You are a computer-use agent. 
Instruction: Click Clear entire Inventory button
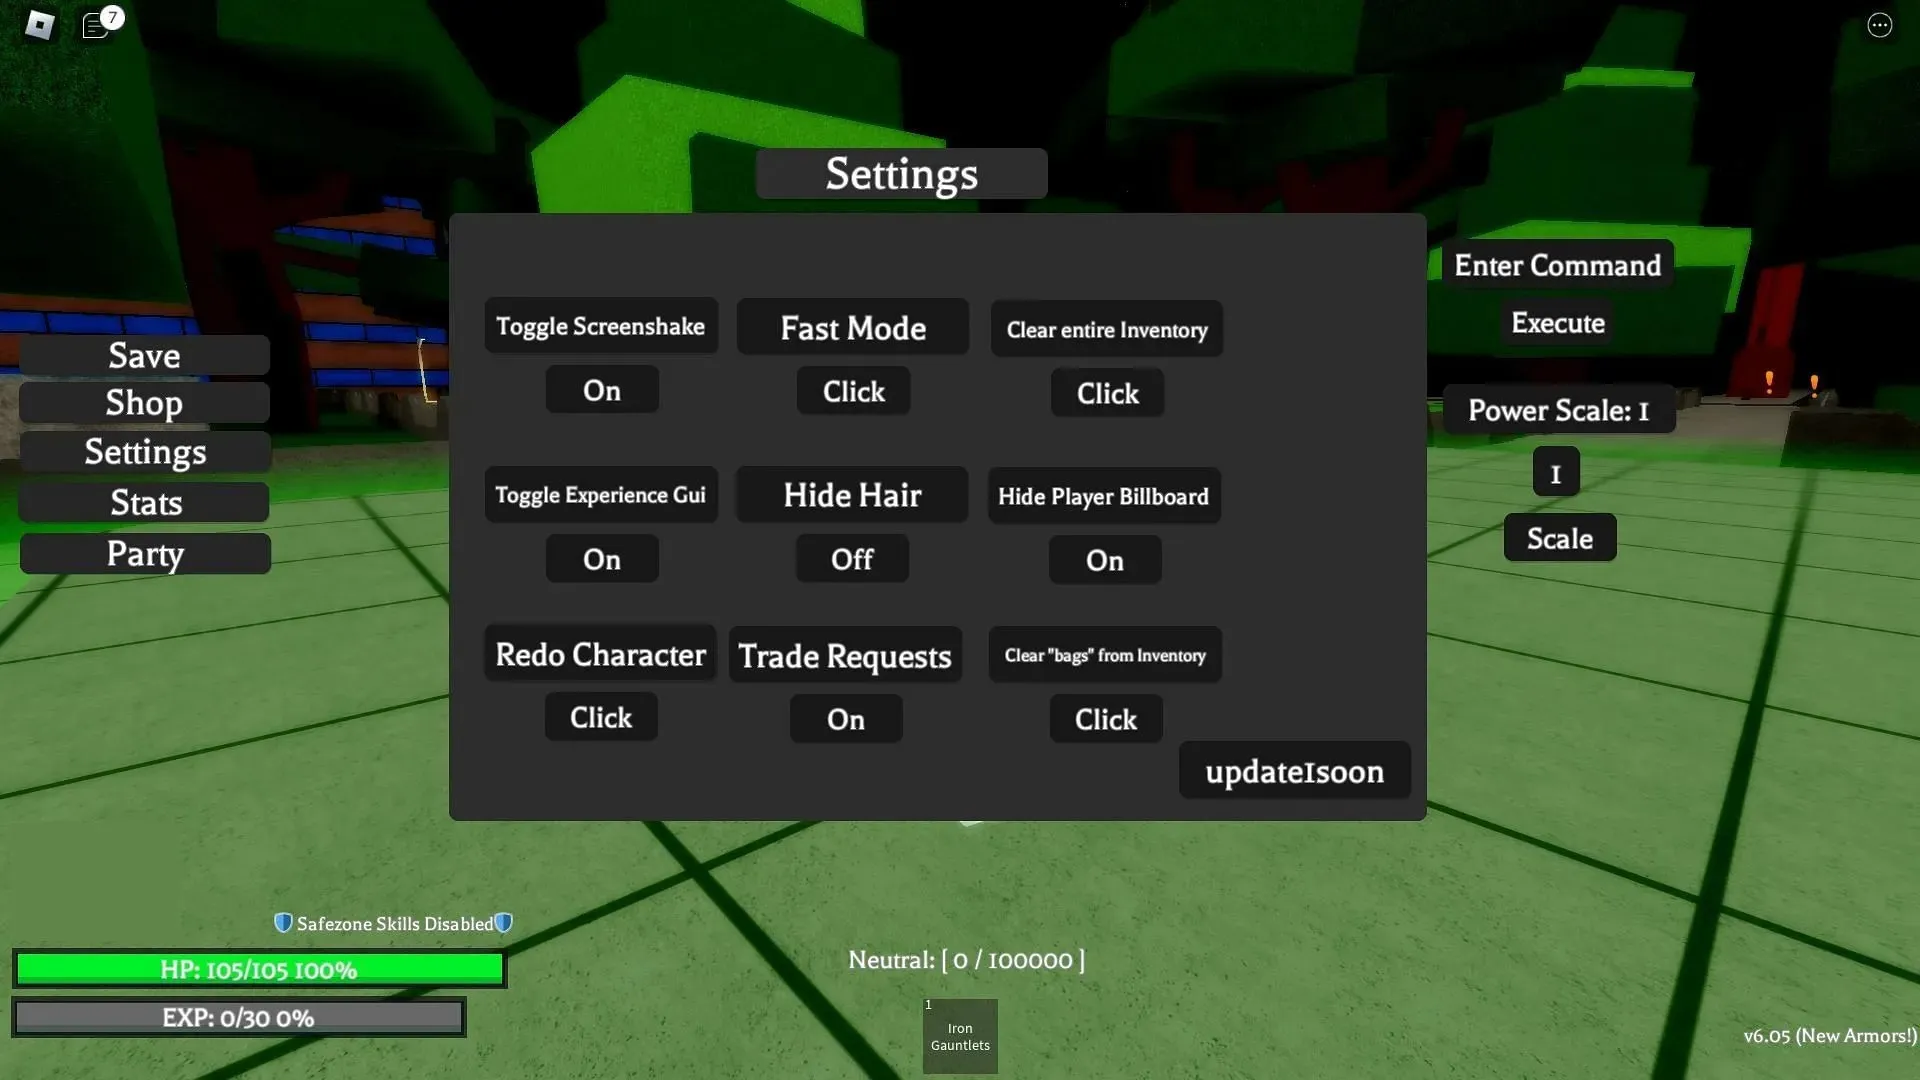1106,330
